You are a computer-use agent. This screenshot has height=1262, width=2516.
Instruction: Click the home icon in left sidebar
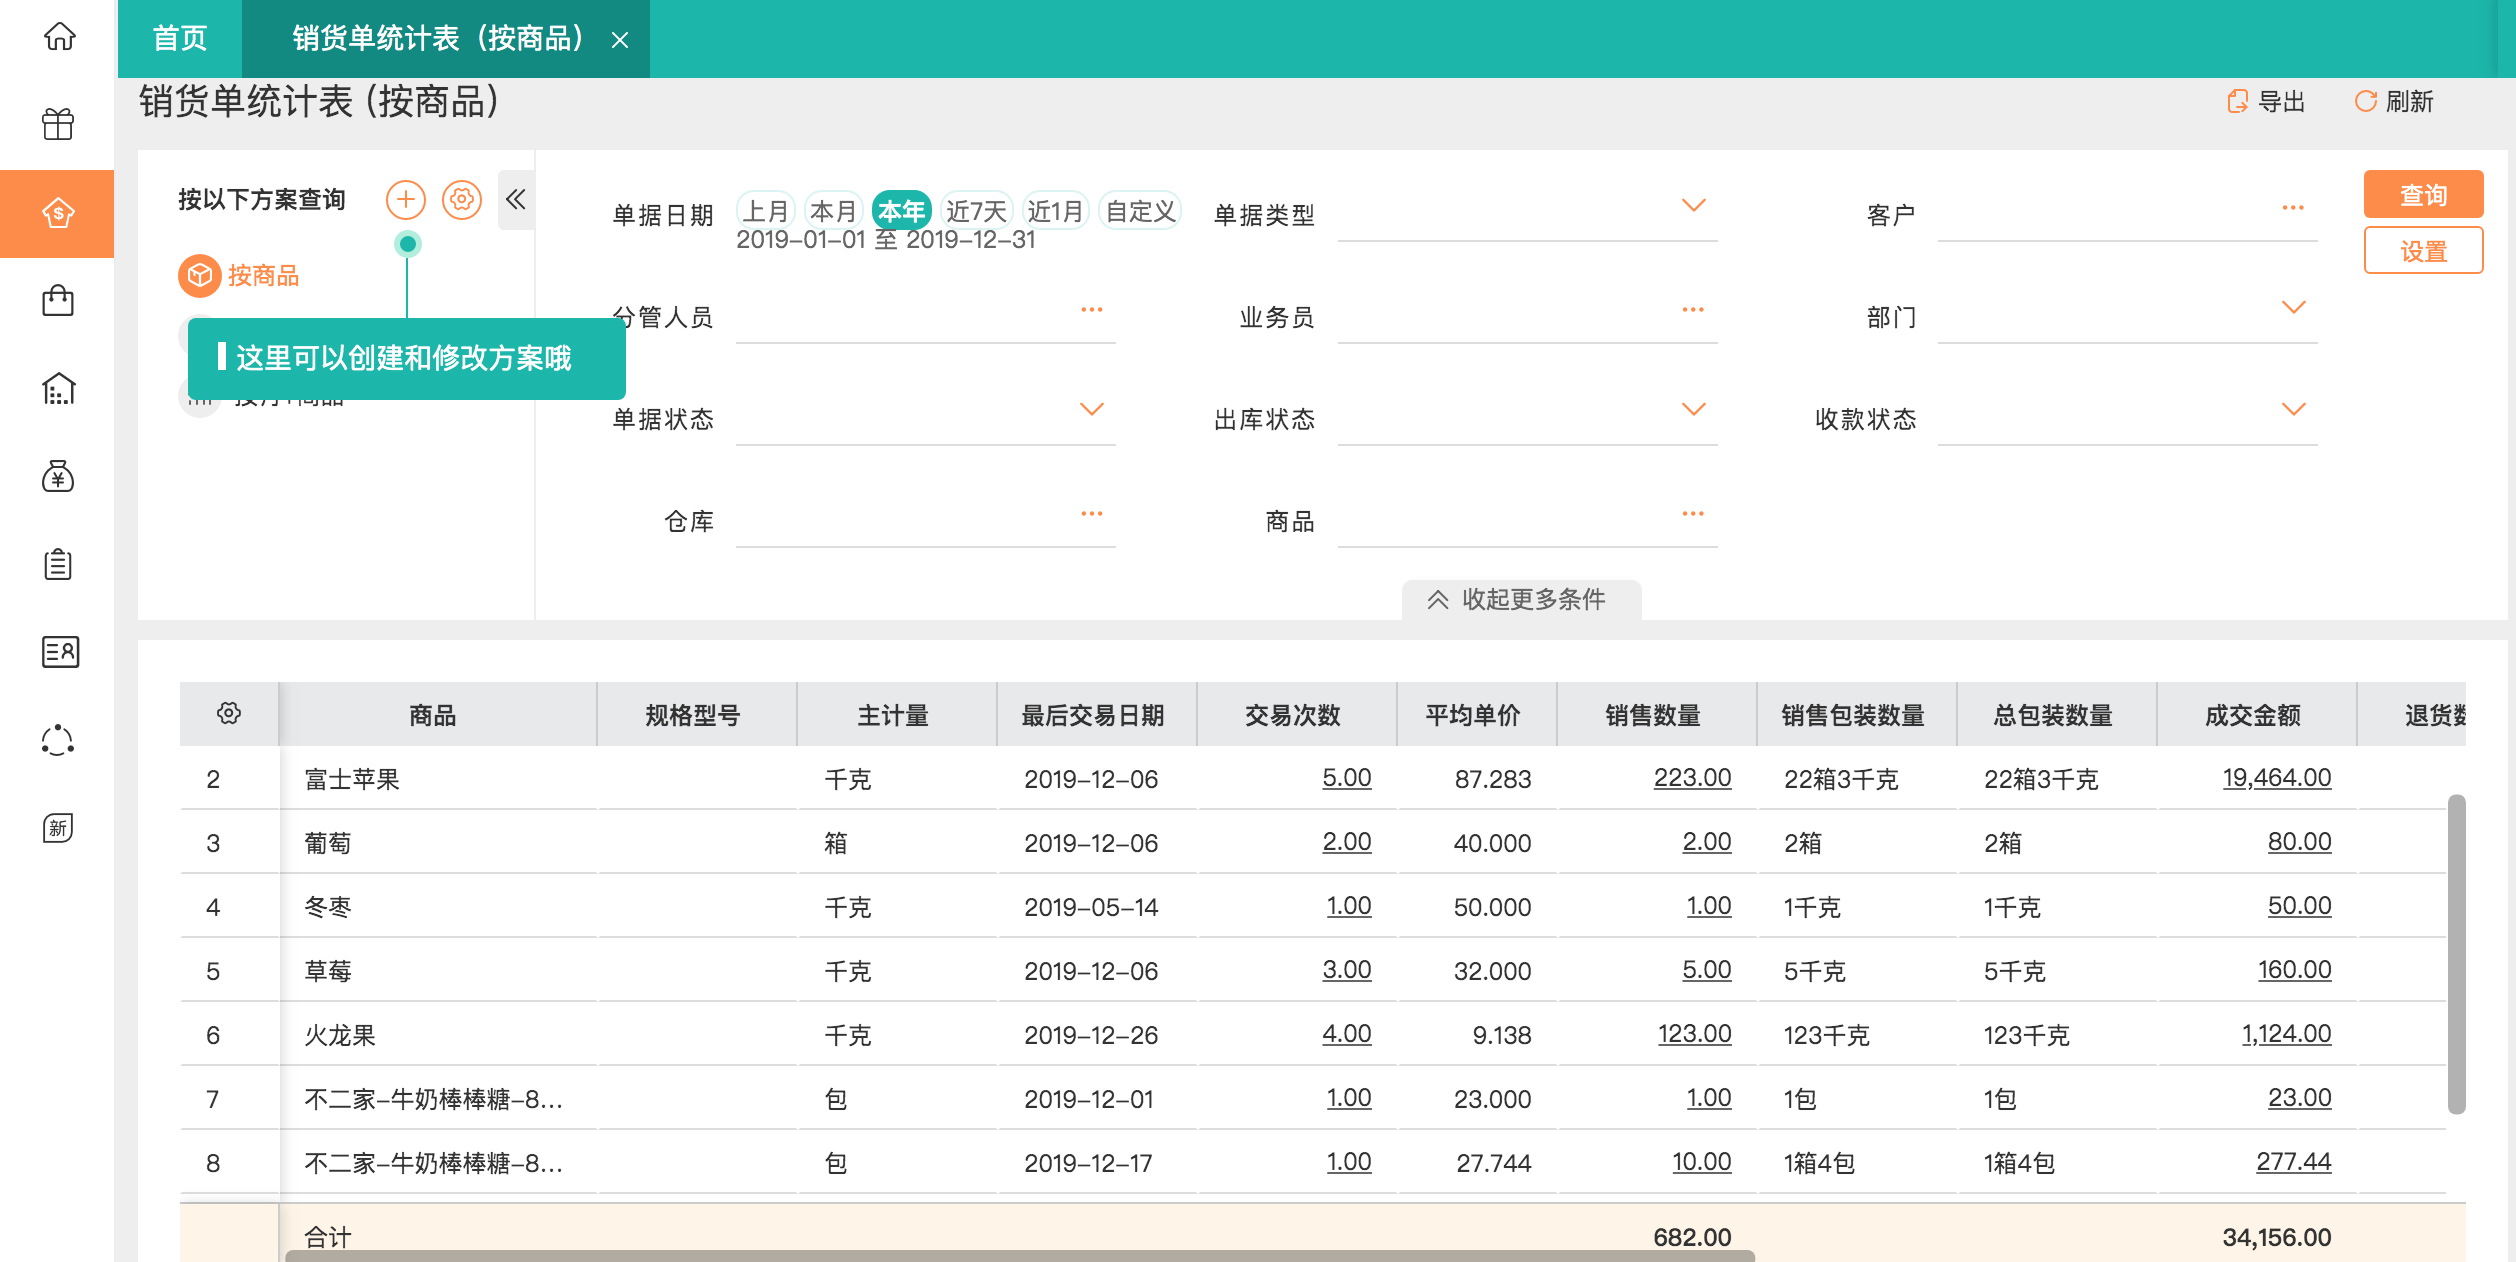[60, 35]
